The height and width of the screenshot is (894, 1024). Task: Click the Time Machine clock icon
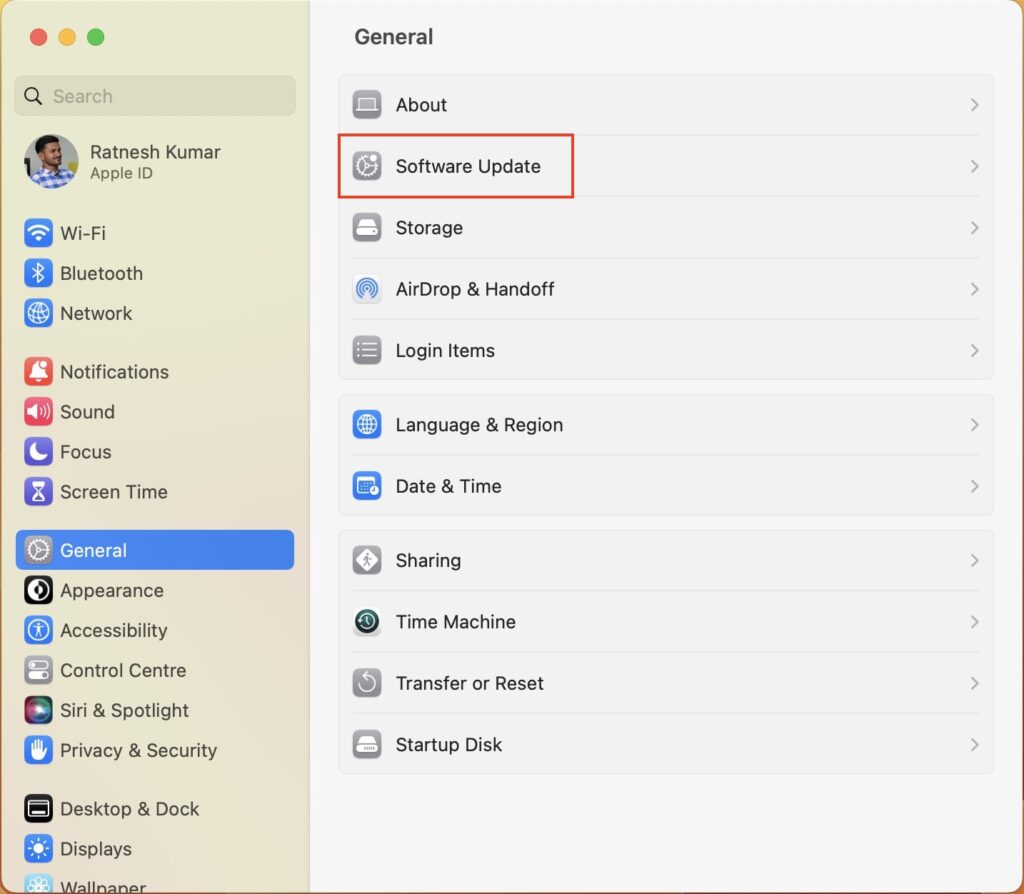[367, 622]
